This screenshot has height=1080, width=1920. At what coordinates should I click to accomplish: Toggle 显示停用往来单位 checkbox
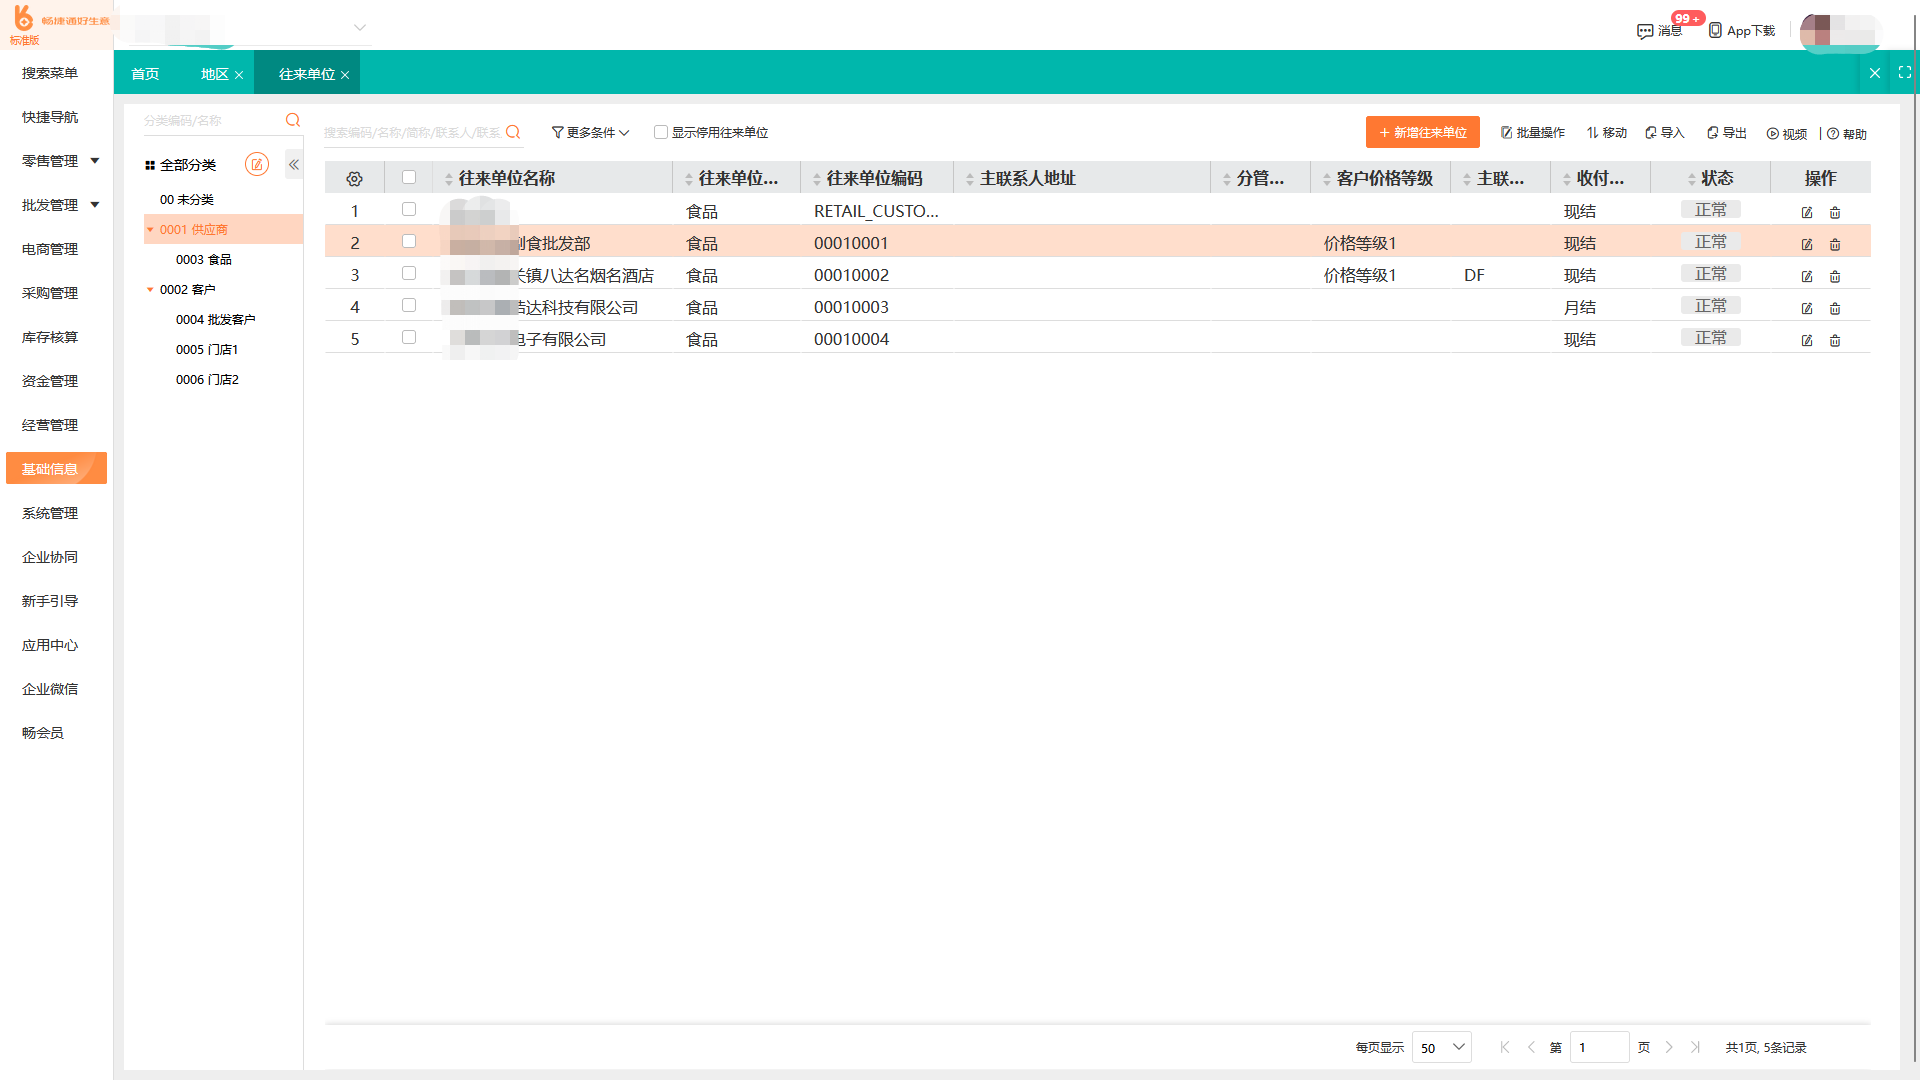(x=663, y=132)
